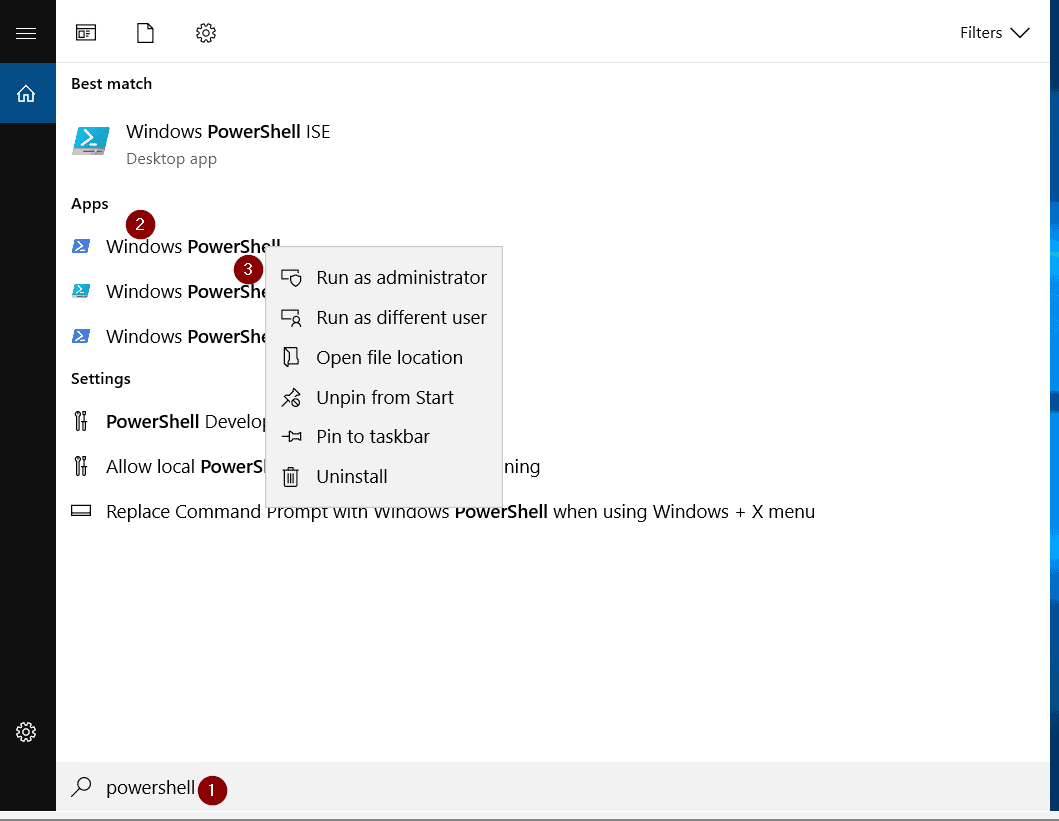The image size is (1059, 821).
Task: Expand the hamburger menu in sidebar
Action: click(27, 31)
